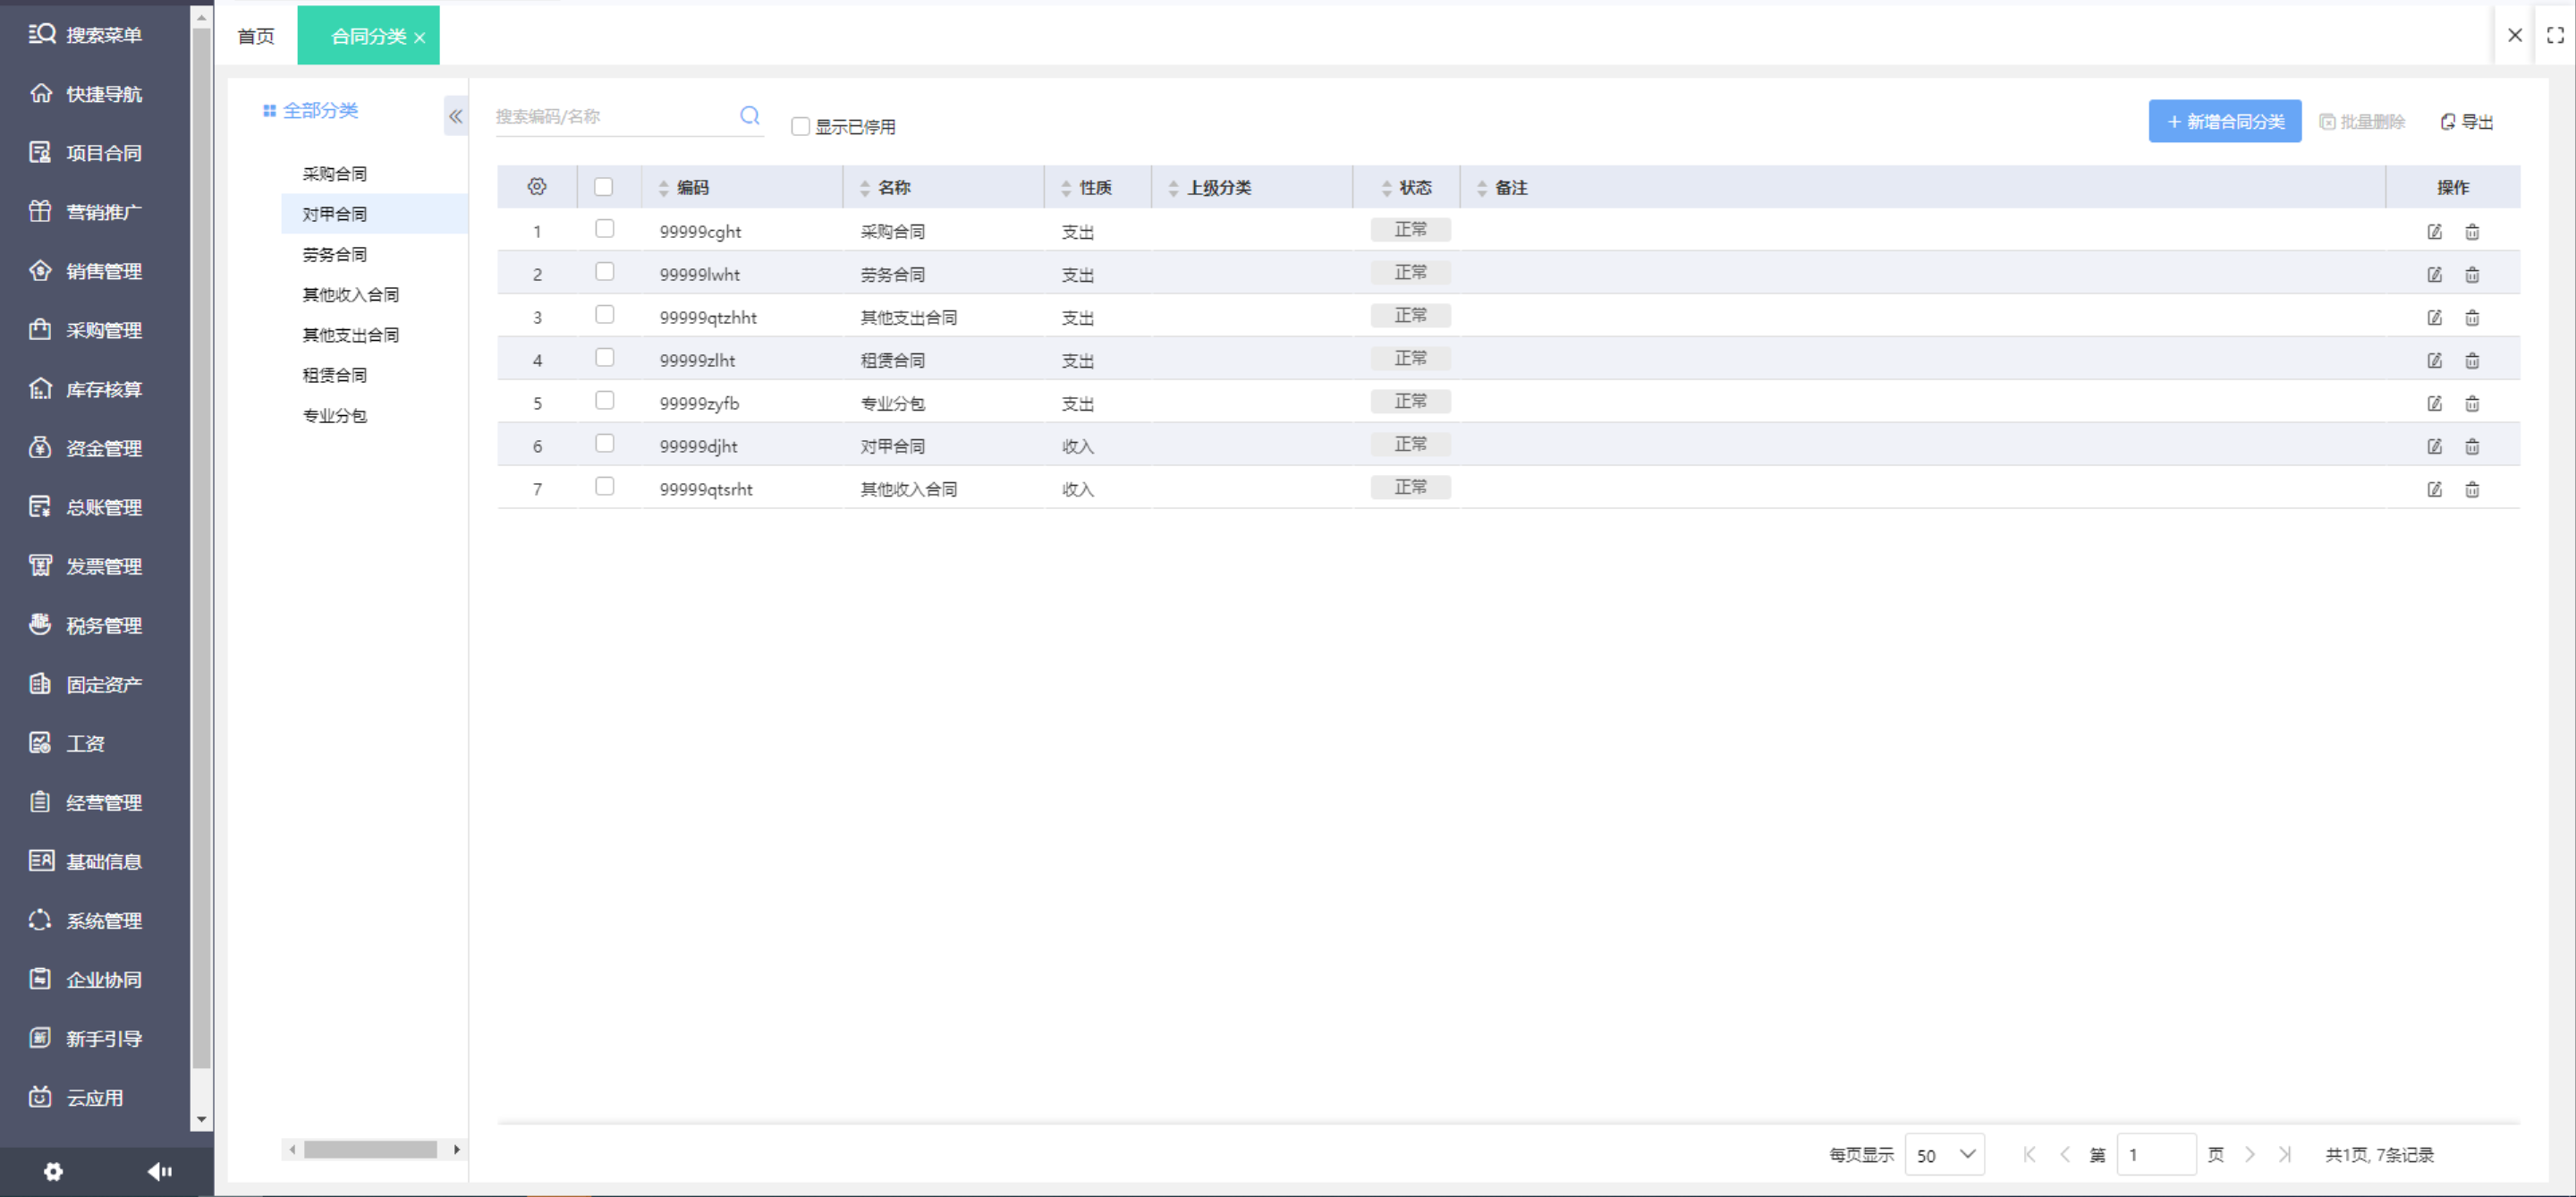Click the 首页 navigation tab
The width and height of the screenshot is (2576, 1197).
(257, 35)
